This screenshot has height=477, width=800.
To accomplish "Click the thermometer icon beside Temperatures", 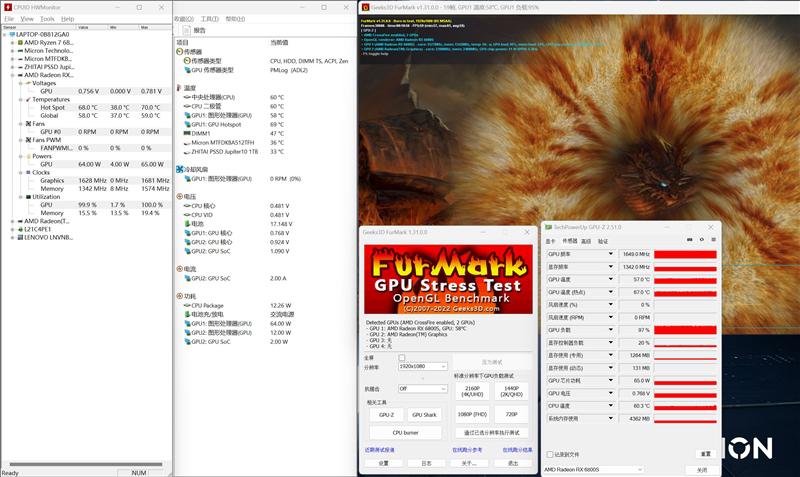I will [x=28, y=99].
